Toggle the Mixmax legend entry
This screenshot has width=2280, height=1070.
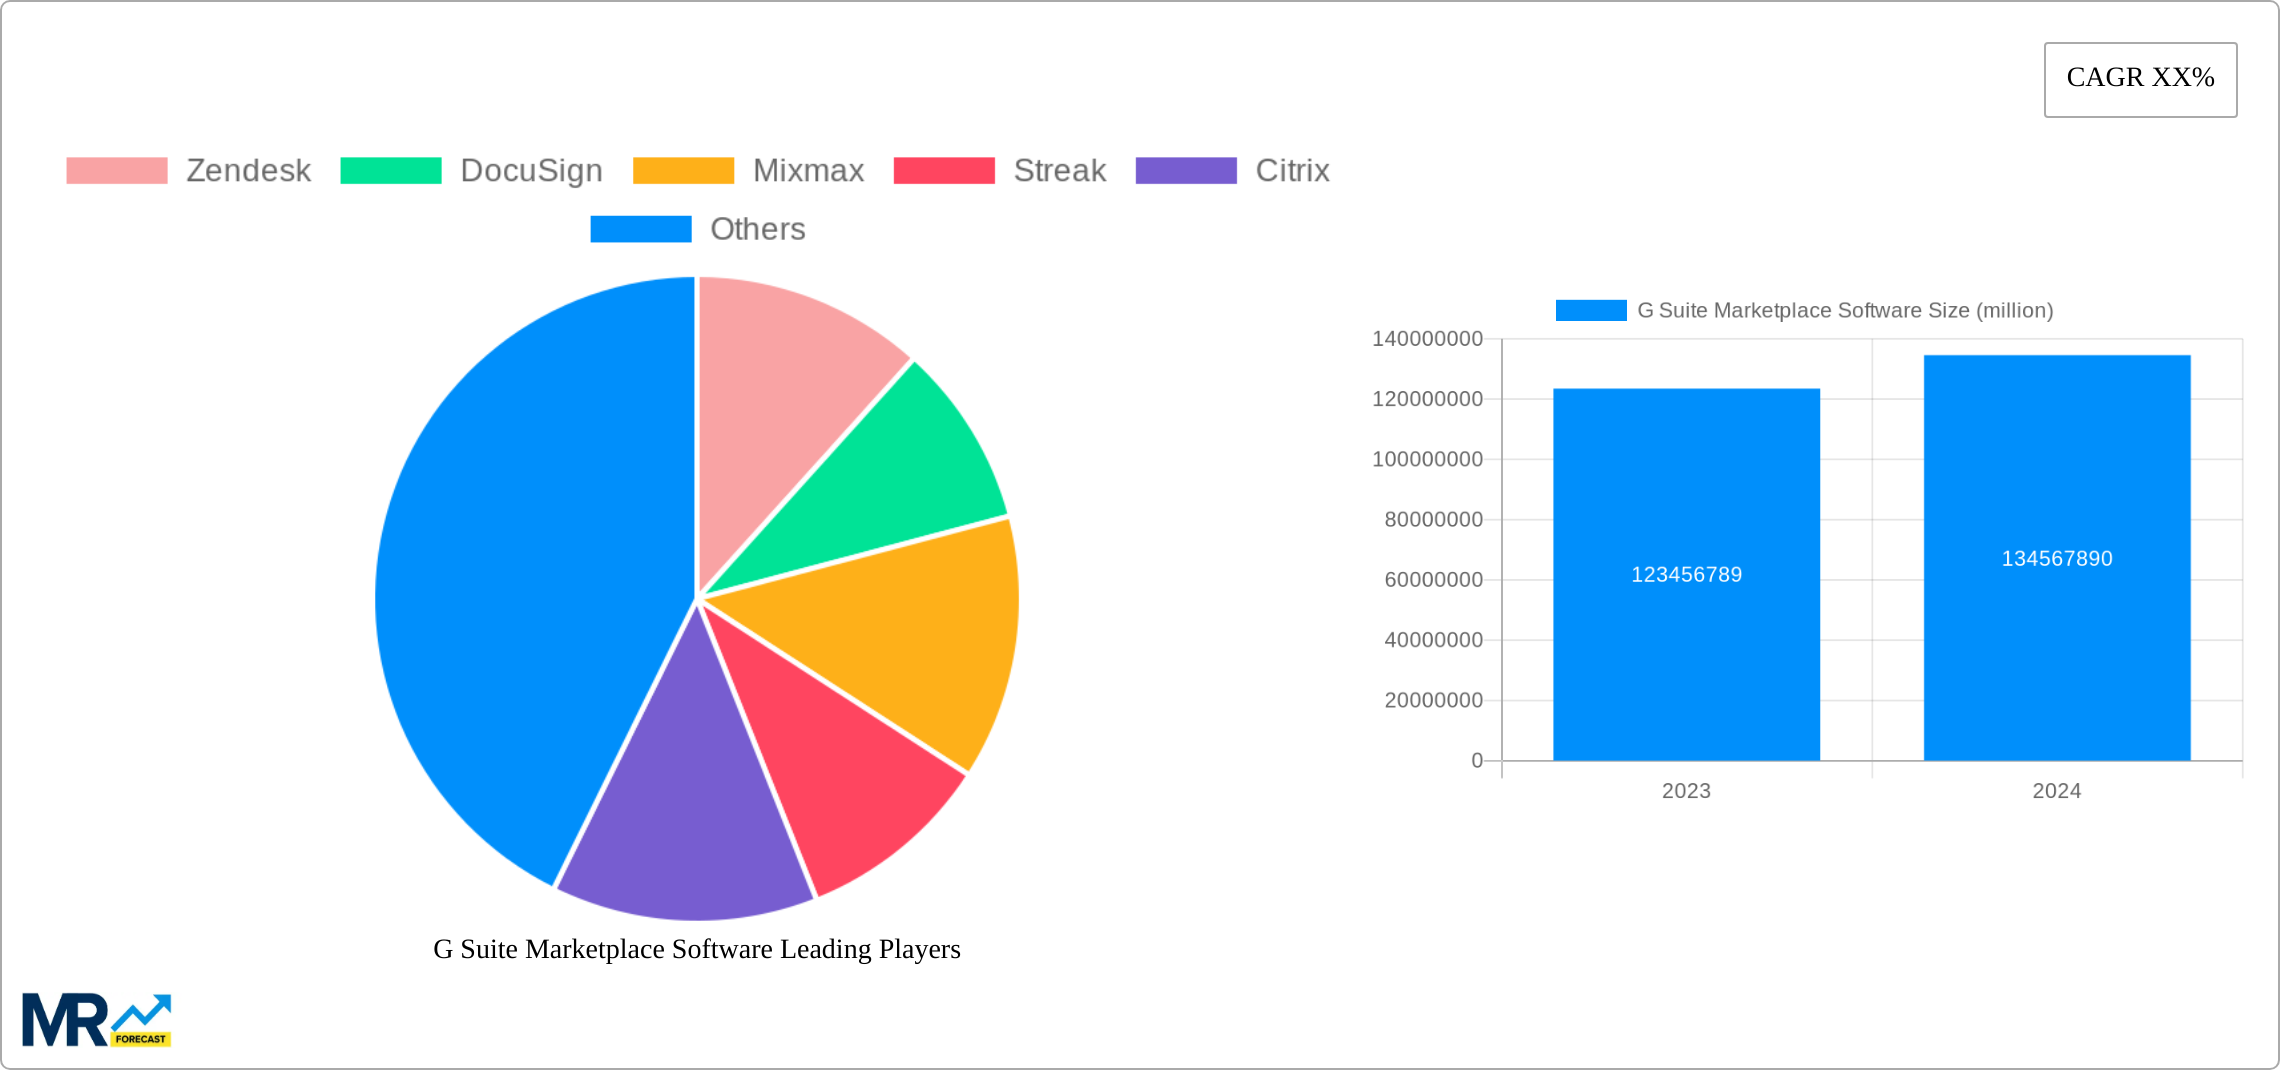[x=684, y=170]
